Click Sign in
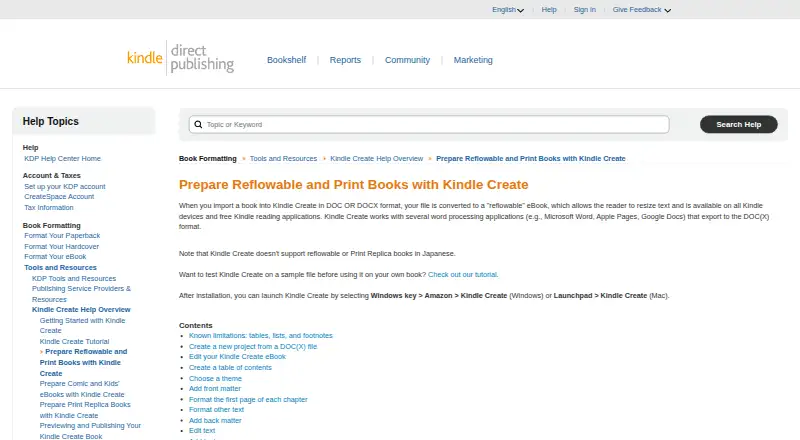Screen dimensions: 800x440 585,10
